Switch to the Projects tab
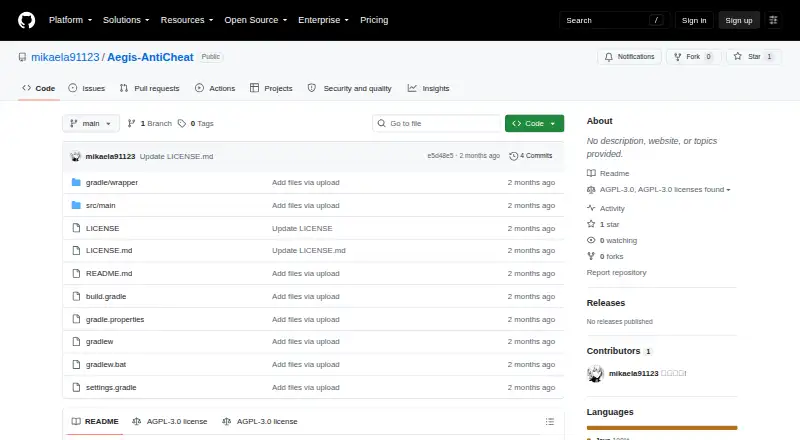Image resolution: width=800 pixels, height=440 pixels. pos(271,88)
